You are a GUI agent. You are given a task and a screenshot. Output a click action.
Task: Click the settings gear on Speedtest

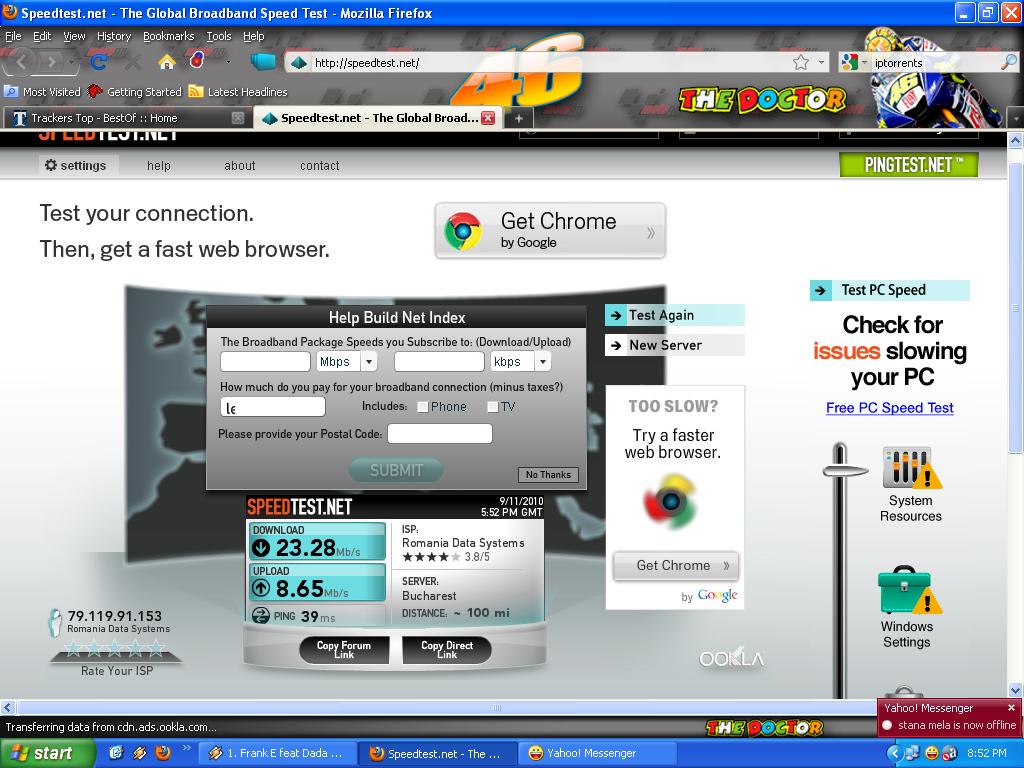click(51, 166)
